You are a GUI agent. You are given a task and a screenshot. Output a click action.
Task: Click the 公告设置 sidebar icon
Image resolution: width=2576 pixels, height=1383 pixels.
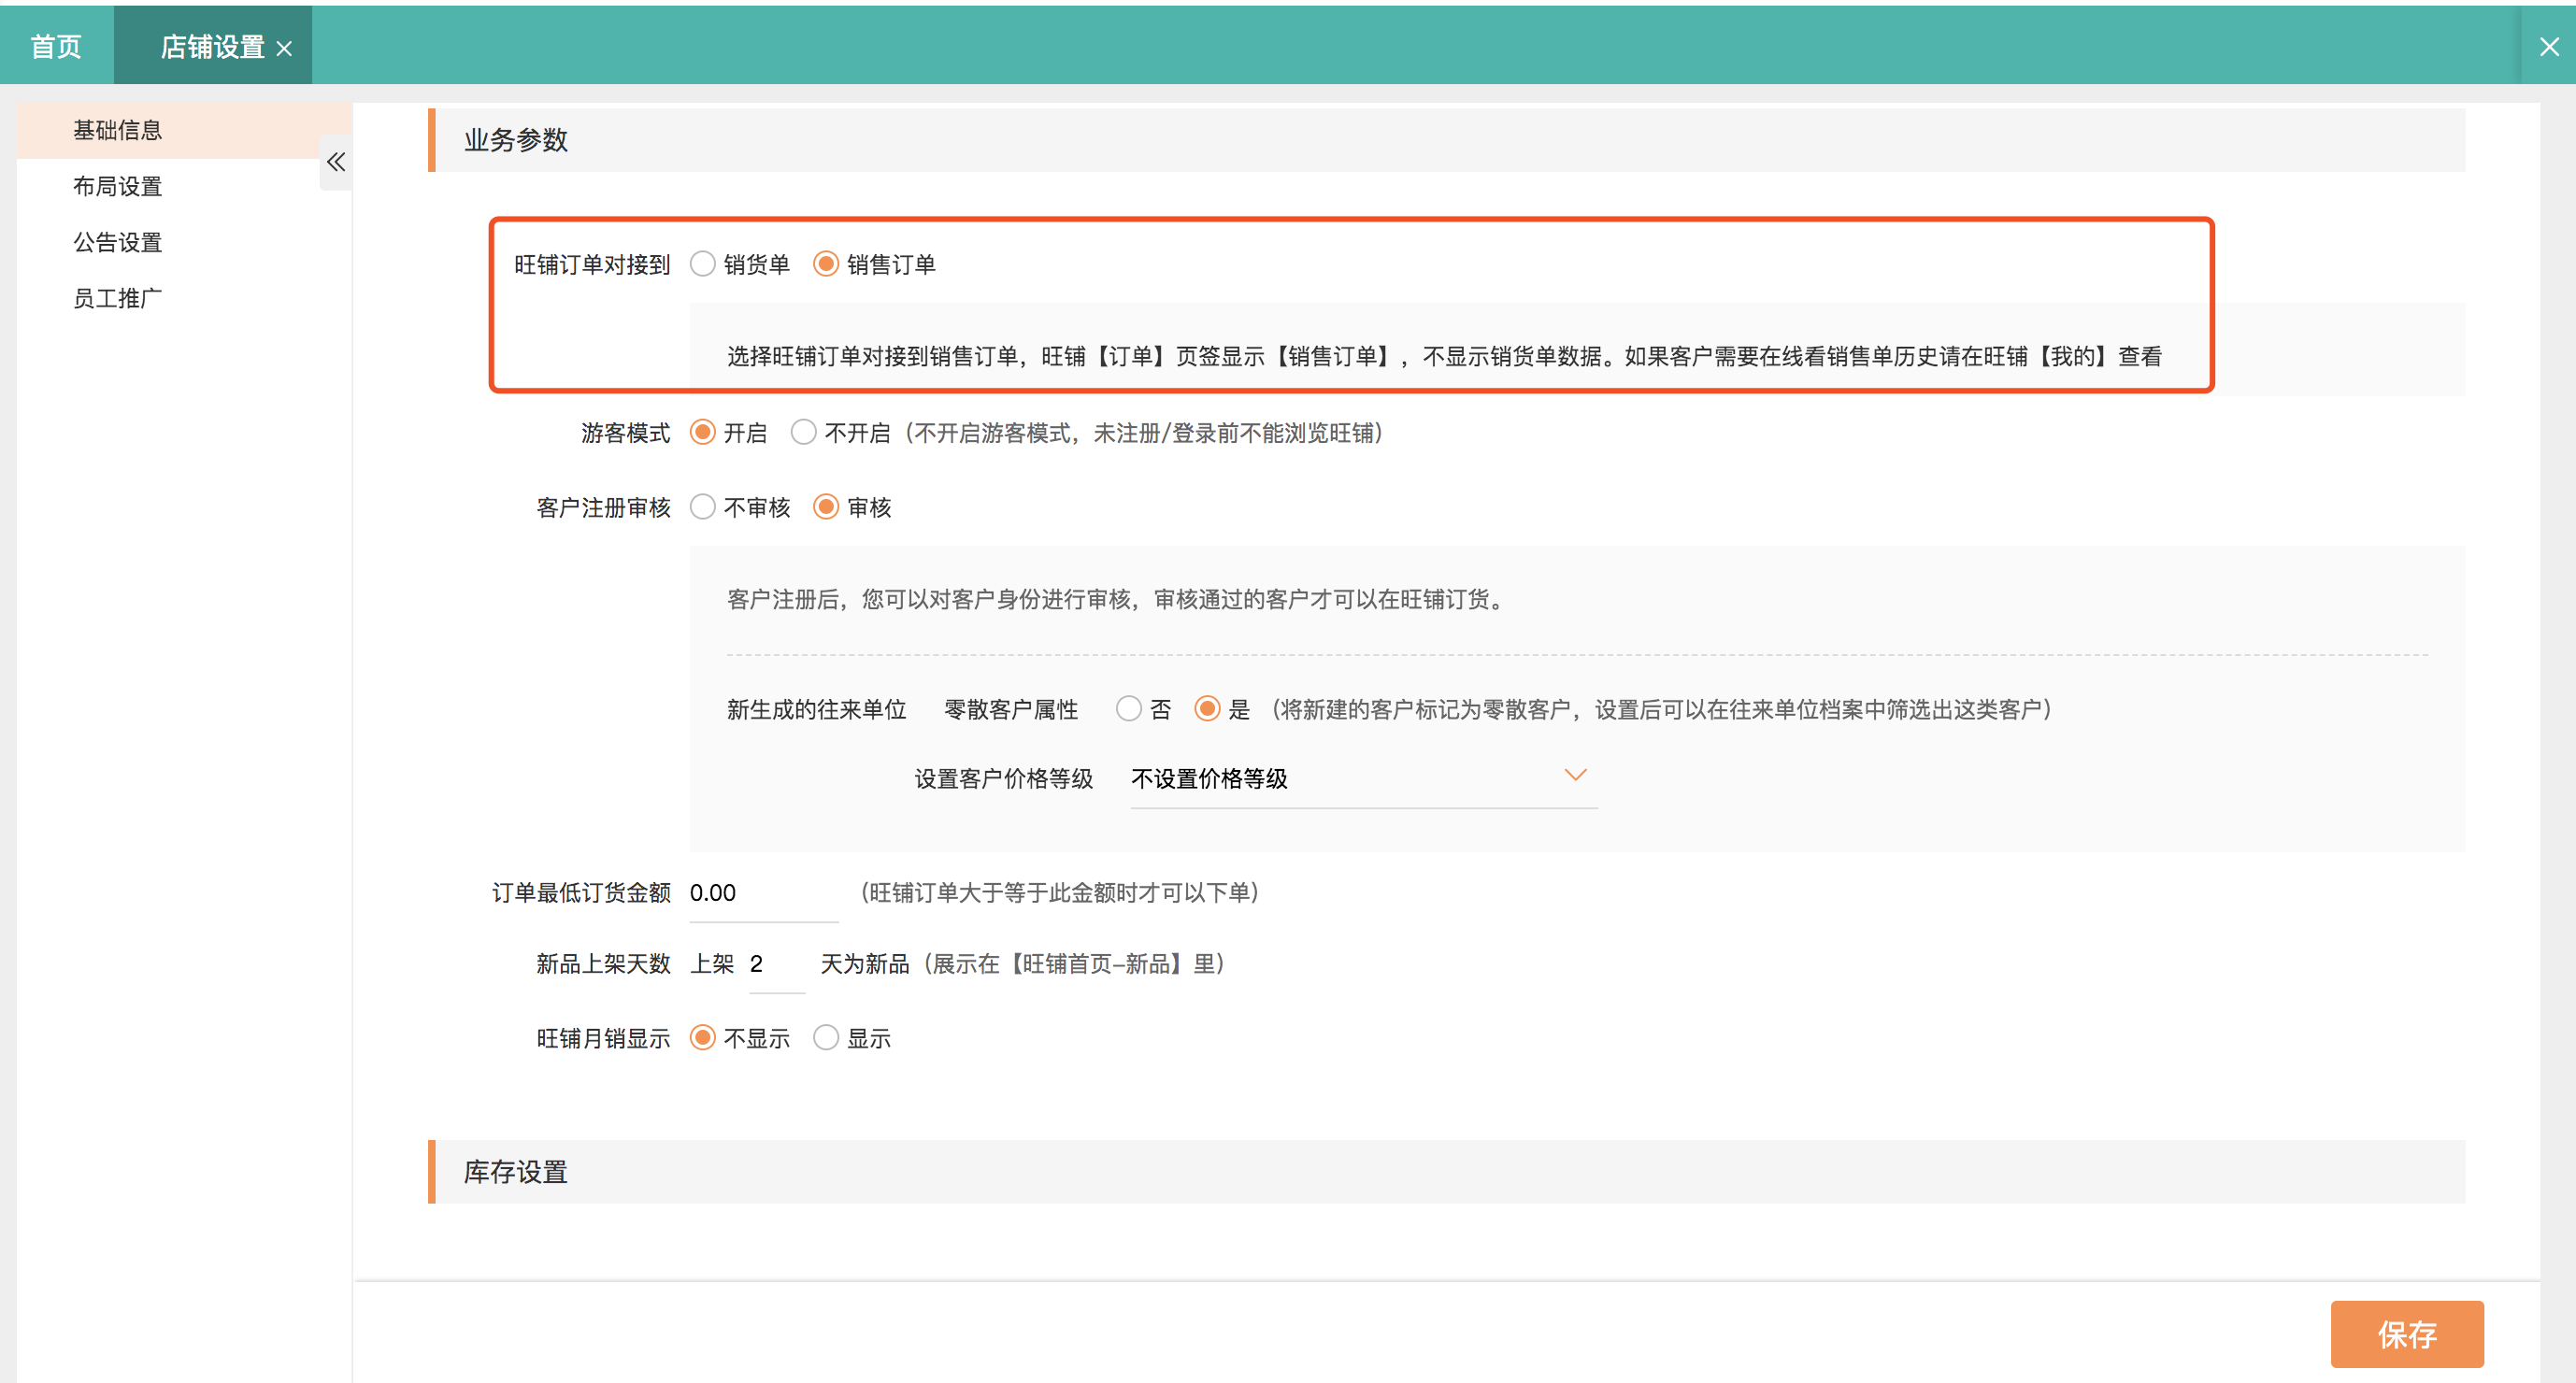(x=118, y=242)
